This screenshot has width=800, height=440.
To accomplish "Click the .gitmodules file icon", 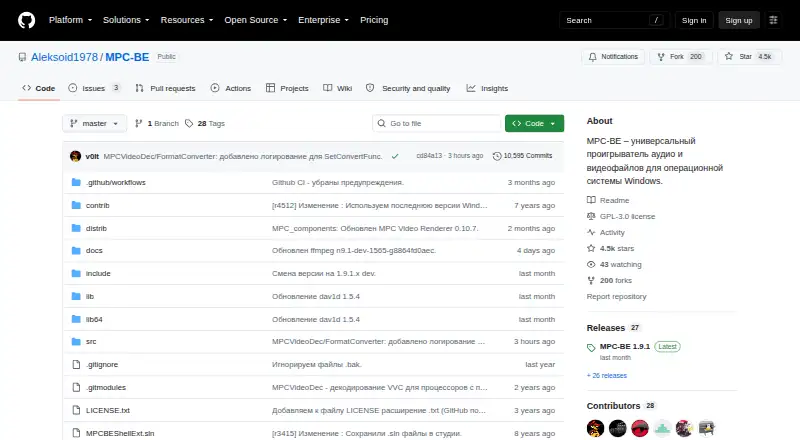I will point(76,387).
